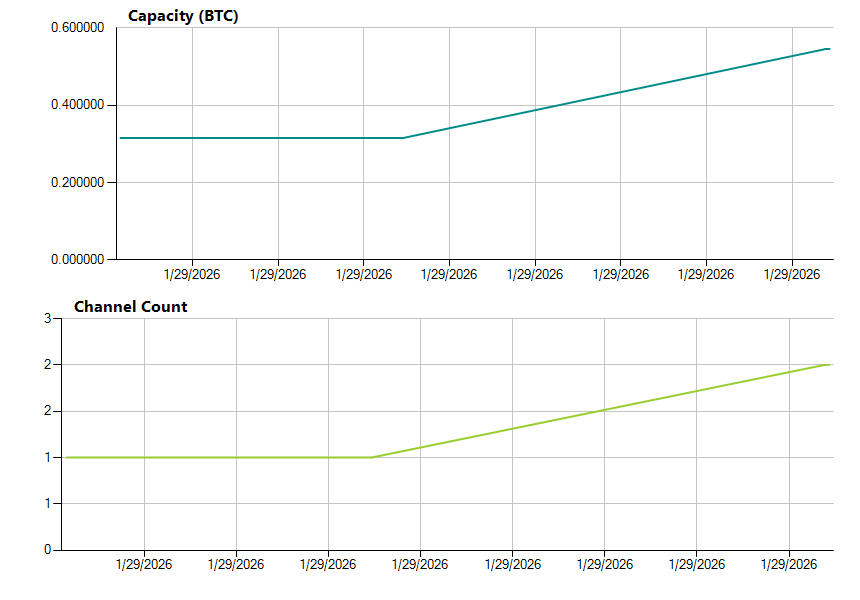Click the flat portion of teal capacity line

pyautogui.click(x=260, y=138)
